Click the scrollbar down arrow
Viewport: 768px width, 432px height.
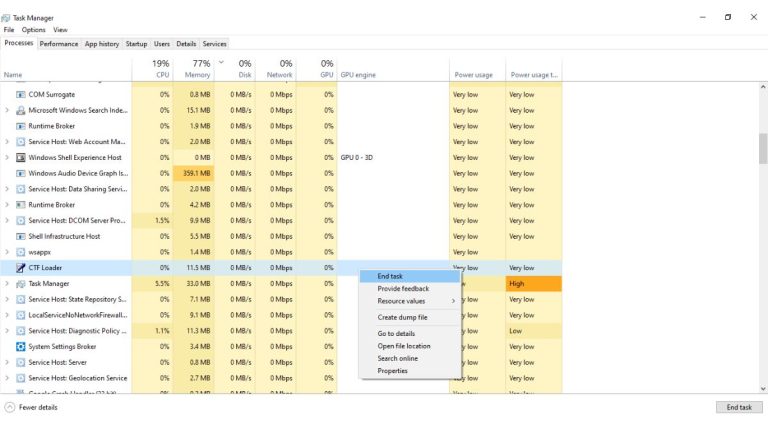pos(763,389)
